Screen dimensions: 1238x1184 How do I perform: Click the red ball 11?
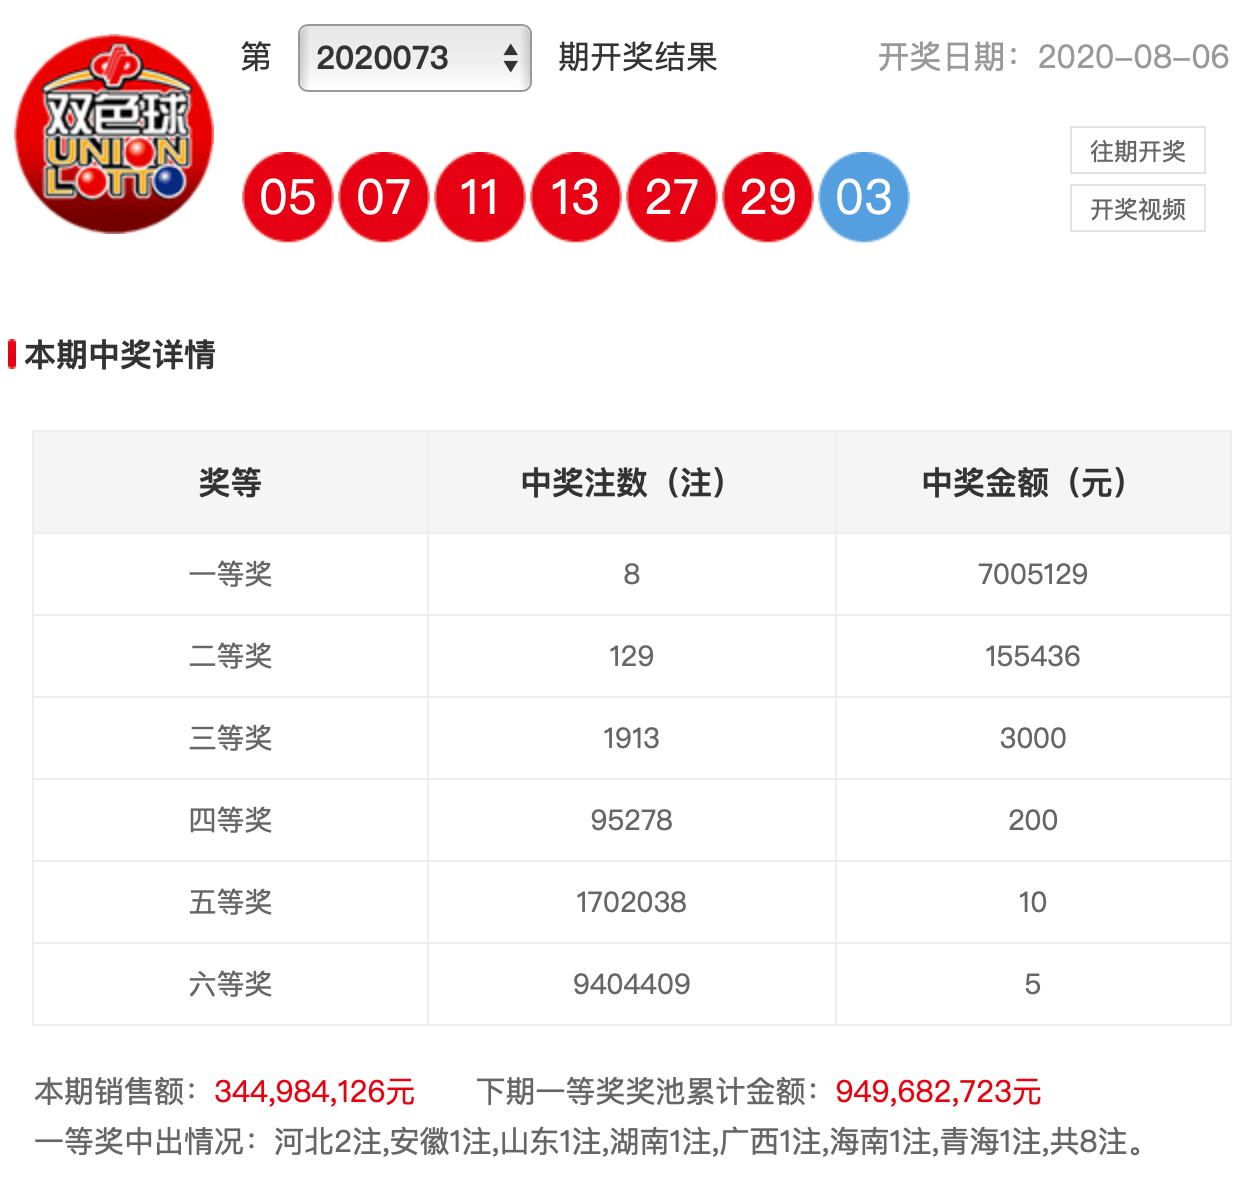point(479,198)
